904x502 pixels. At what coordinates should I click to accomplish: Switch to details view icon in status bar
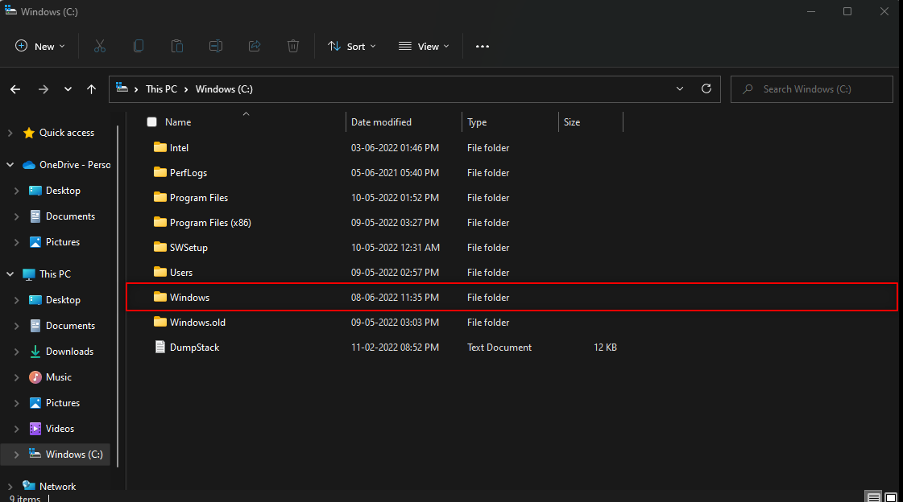point(873,497)
